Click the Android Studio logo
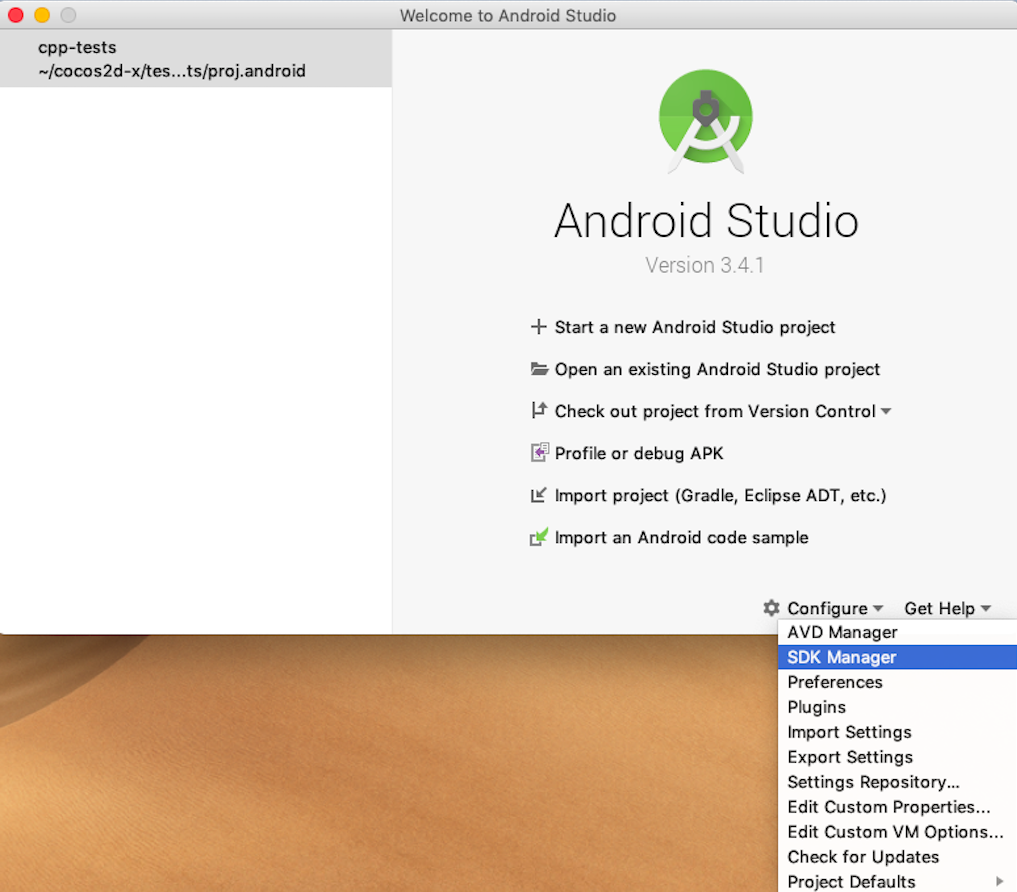This screenshot has height=892, width=1017. point(706,120)
